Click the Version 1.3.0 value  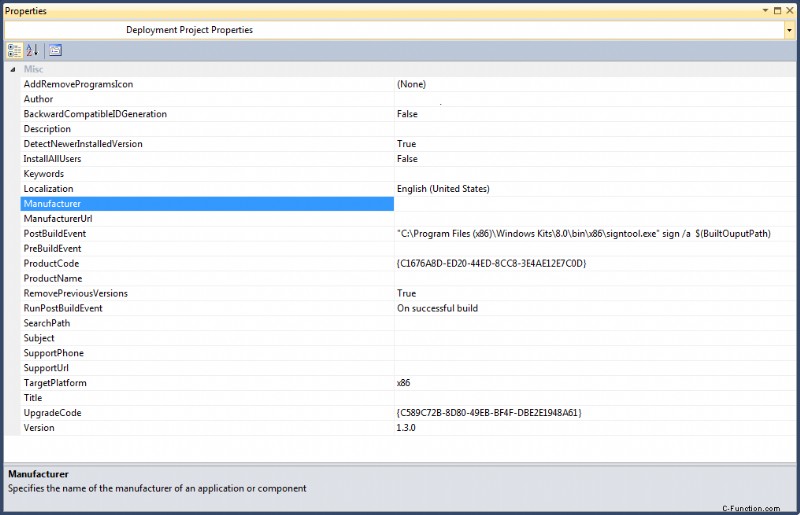pyautogui.click(x=405, y=428)
